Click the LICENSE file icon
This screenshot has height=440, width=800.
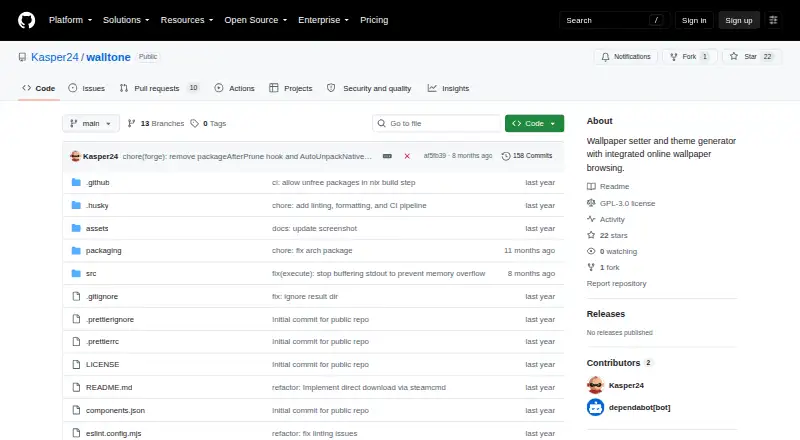[x=76, y=364]
